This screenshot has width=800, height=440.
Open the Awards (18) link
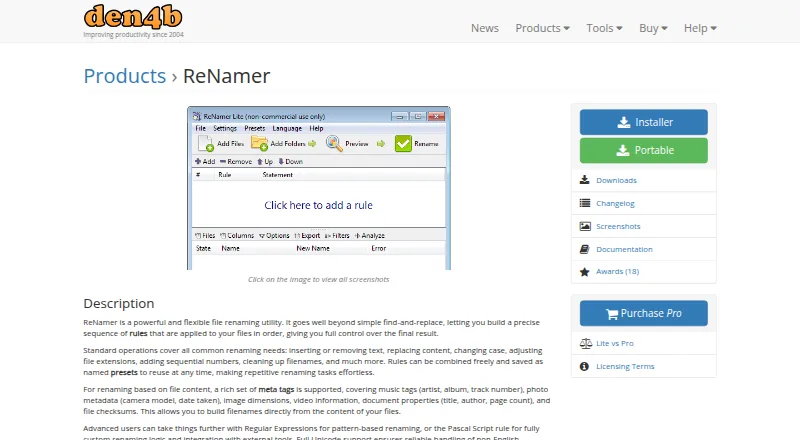coord(617,272)
